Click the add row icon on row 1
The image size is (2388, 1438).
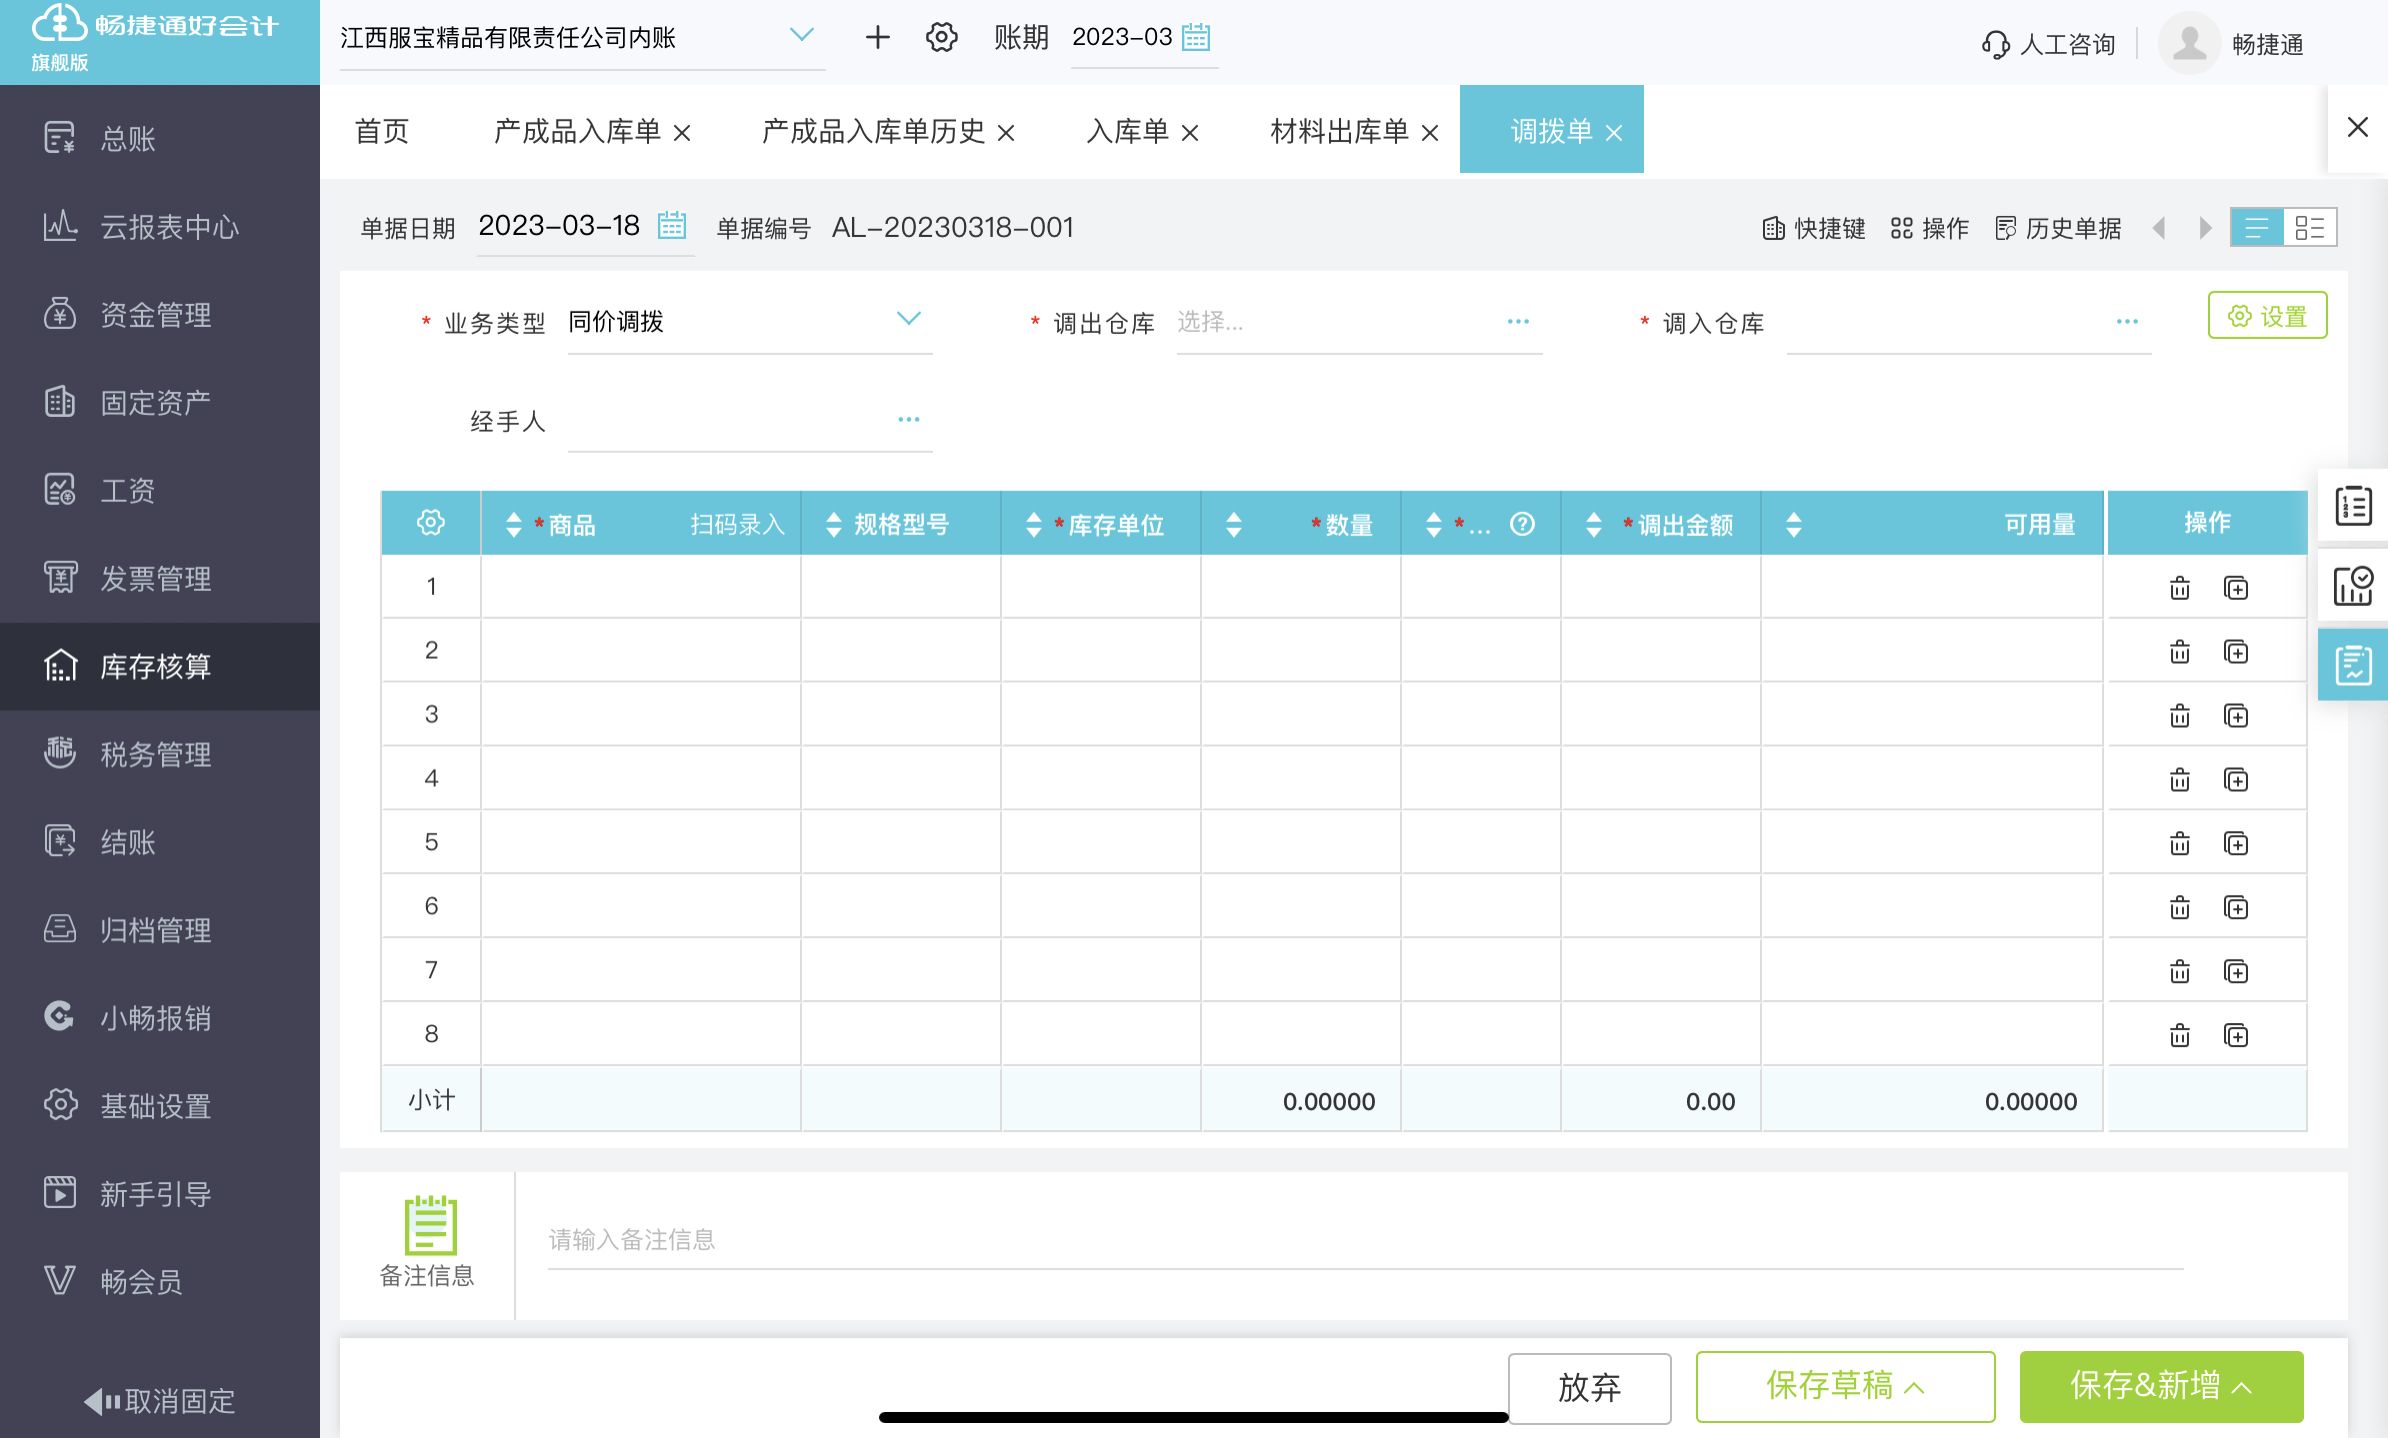point(2236,587)
